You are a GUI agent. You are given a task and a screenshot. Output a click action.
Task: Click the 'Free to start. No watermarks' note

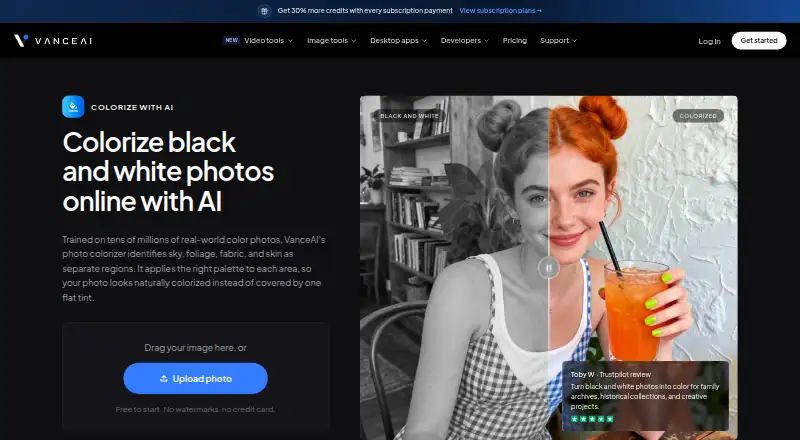(195, 409)
